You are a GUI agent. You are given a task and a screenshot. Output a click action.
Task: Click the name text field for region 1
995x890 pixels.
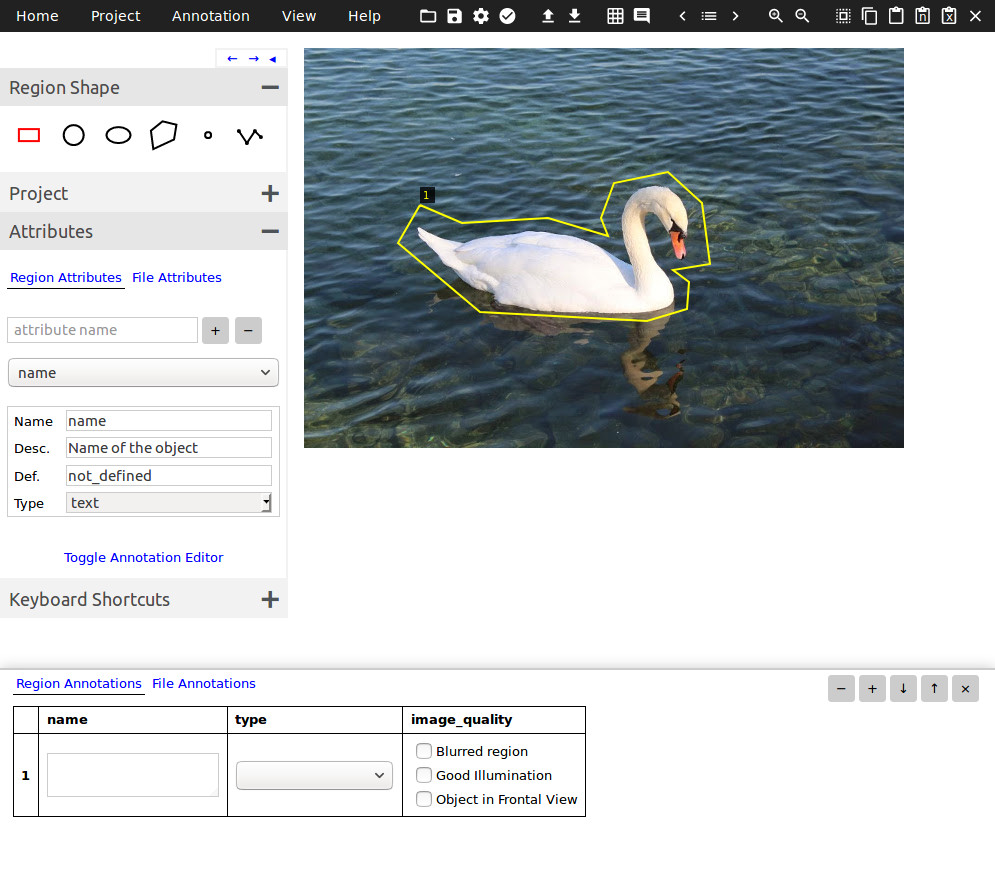133,775
